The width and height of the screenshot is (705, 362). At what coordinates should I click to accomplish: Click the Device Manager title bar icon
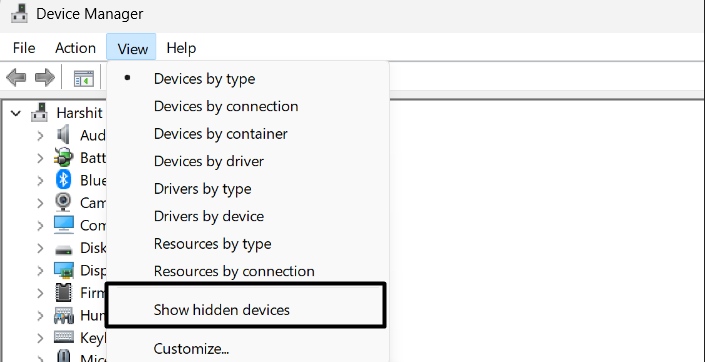coord(19,13)
